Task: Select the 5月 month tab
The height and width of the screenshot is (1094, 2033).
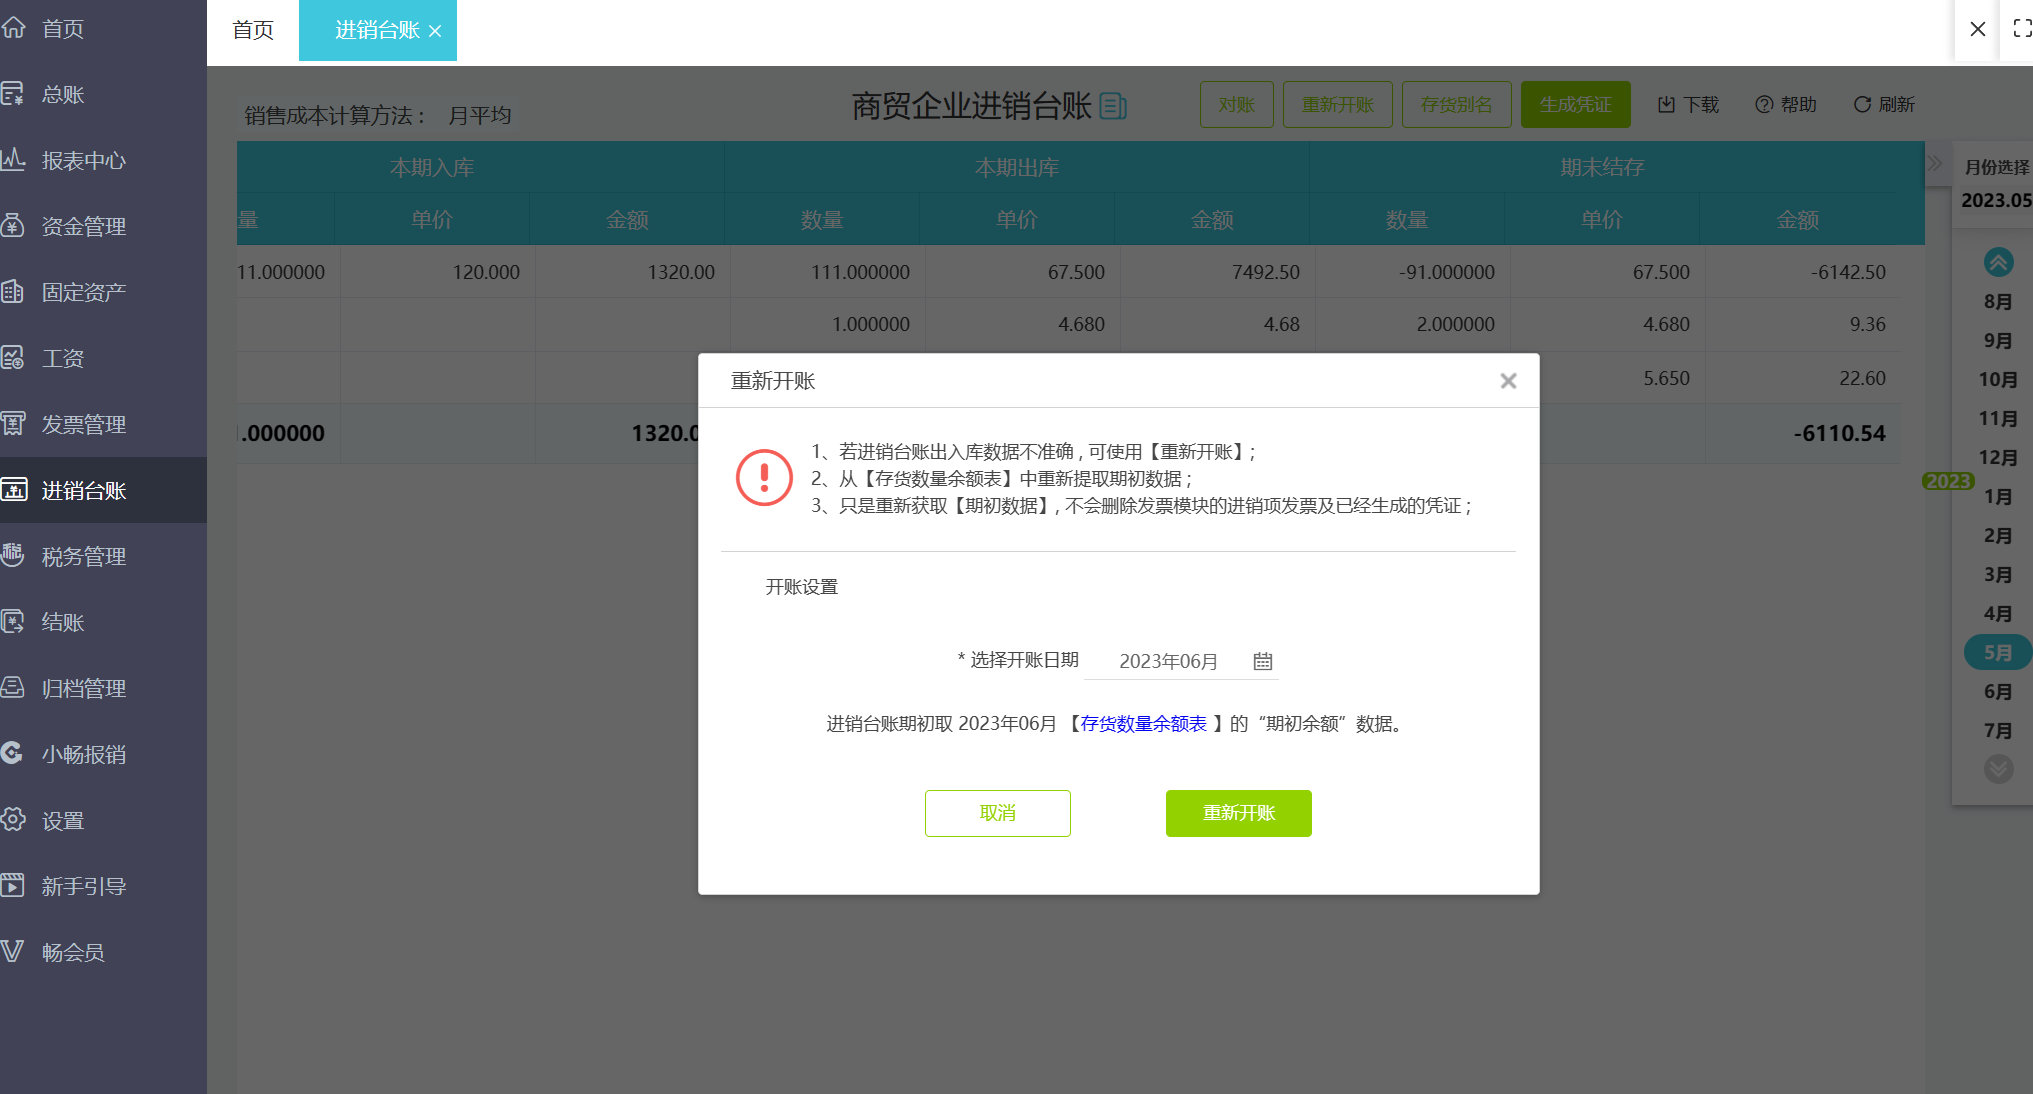Action: (1997, 653)
